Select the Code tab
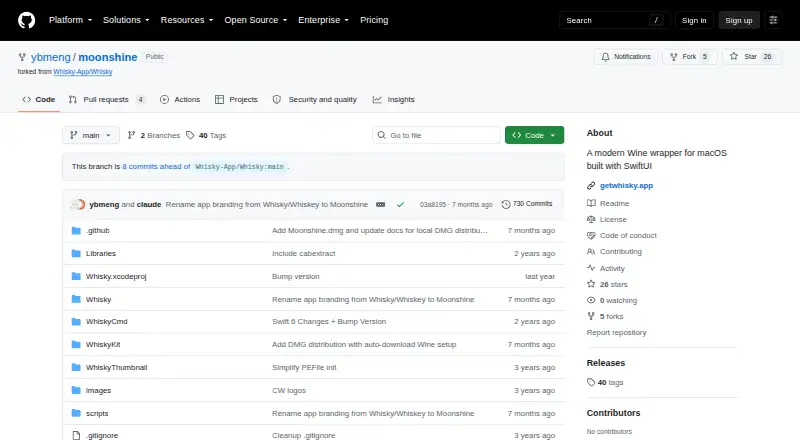Viewport: 800px width, 440px height. [39, 100]
